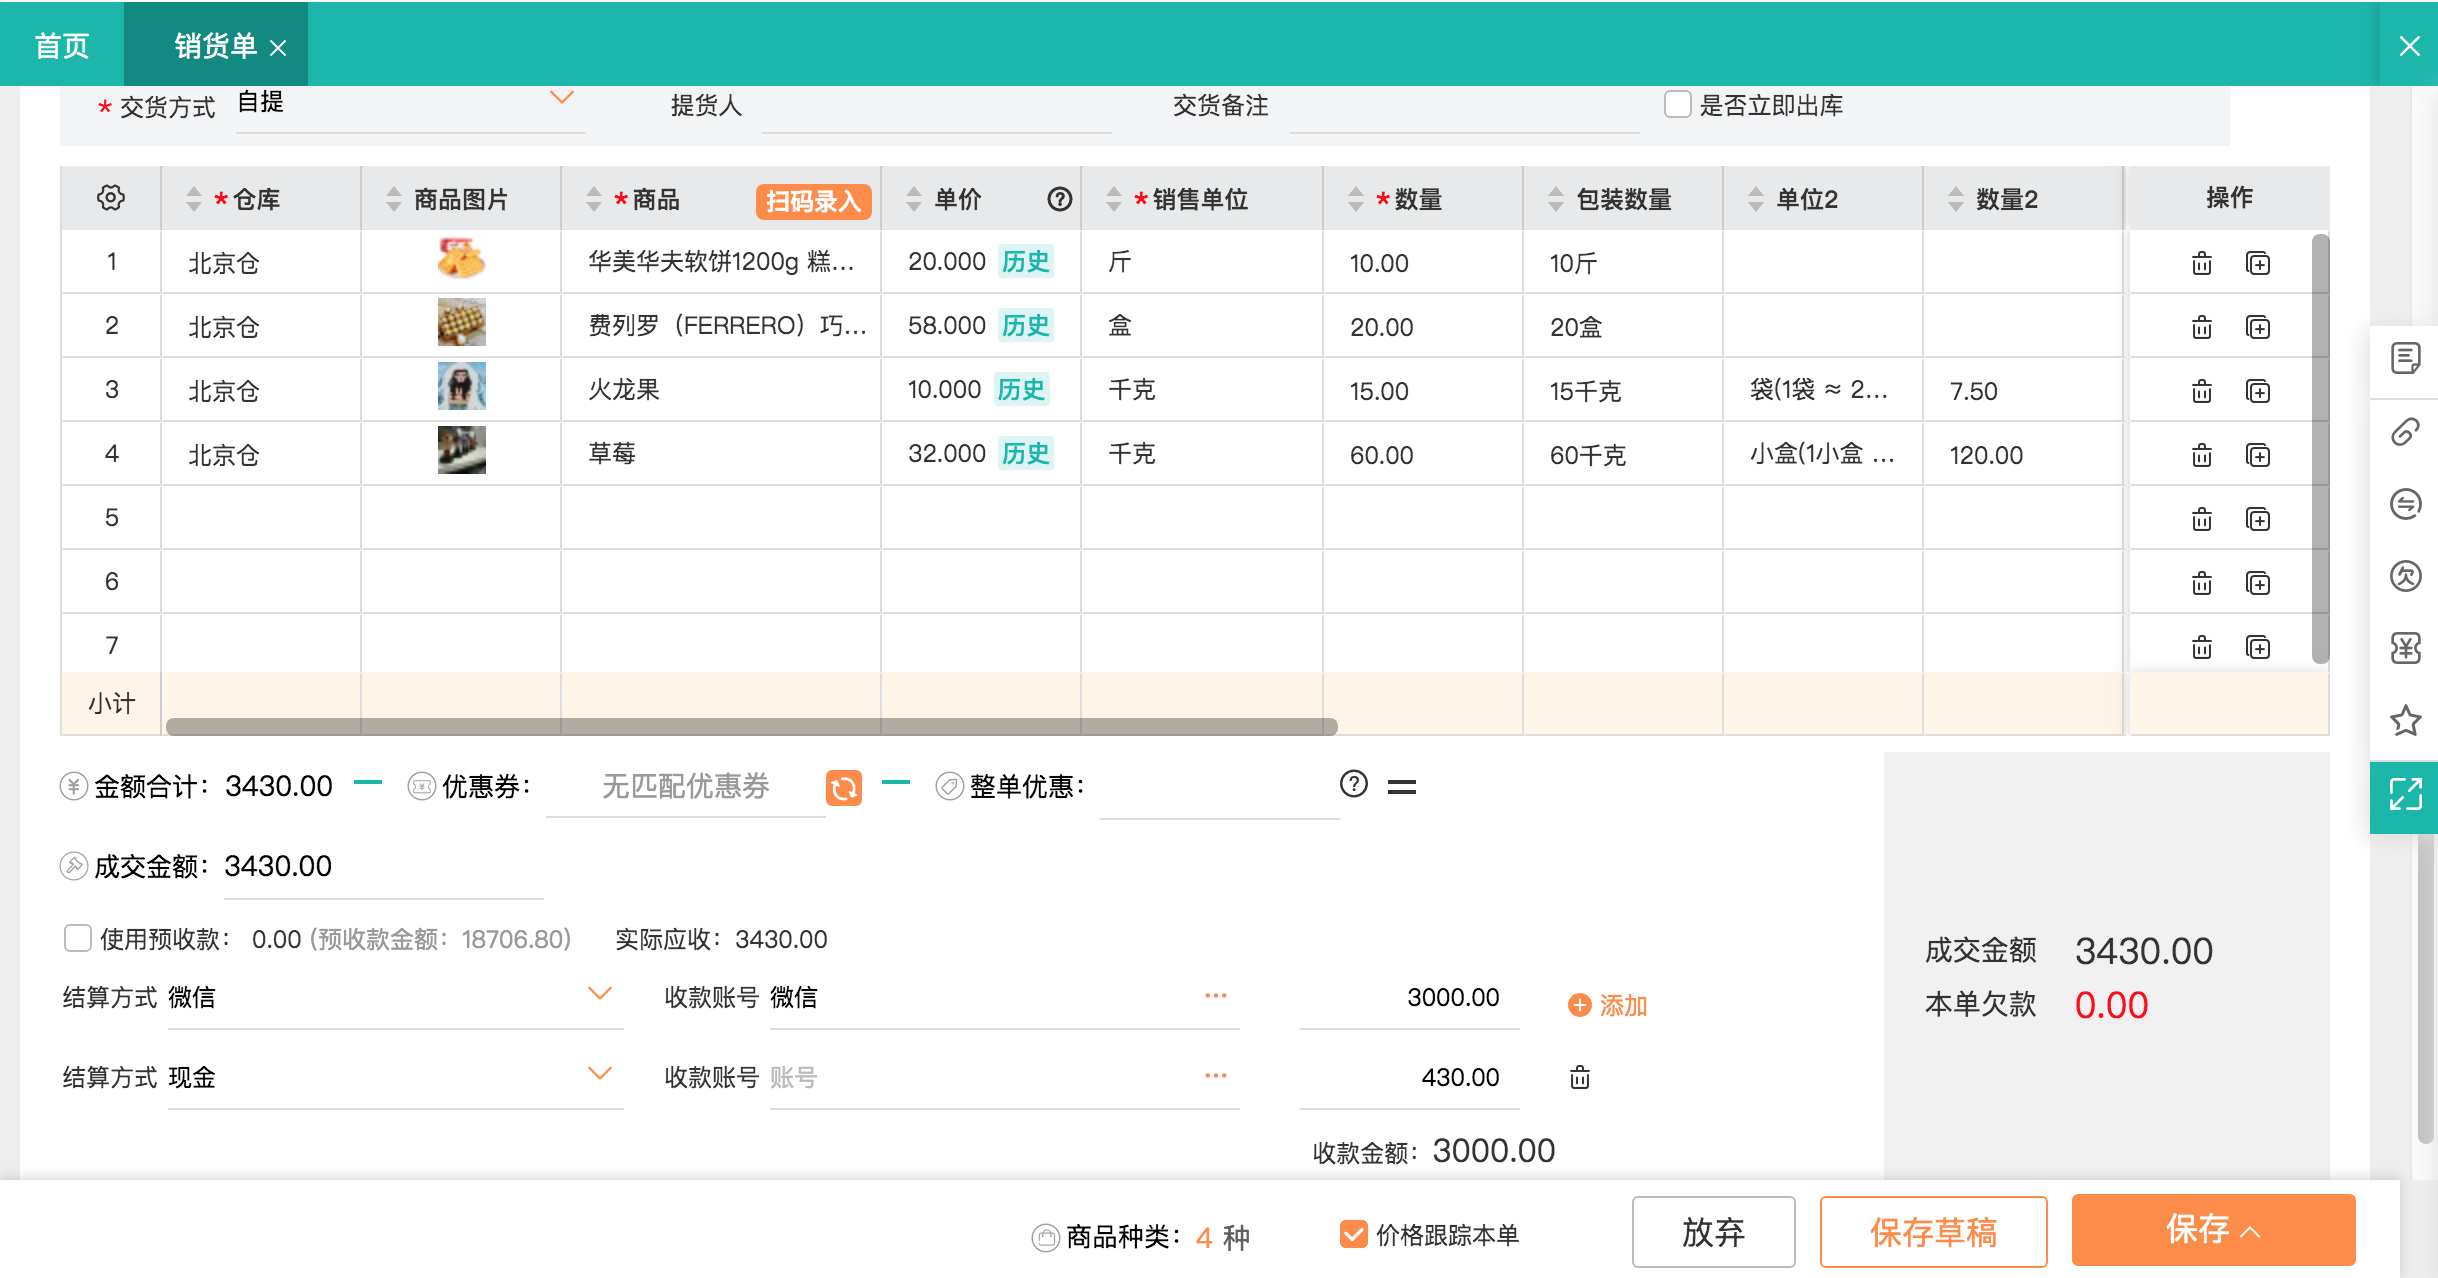Click the duplicate copy icon for row 4
Image resolution: width=2438 pixels, height=1278 pixels.
click(2257, 454)
